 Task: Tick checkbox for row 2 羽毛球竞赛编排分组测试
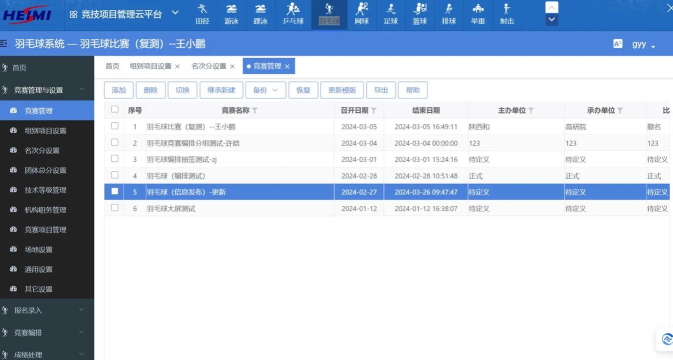click(x=115, y=142)
